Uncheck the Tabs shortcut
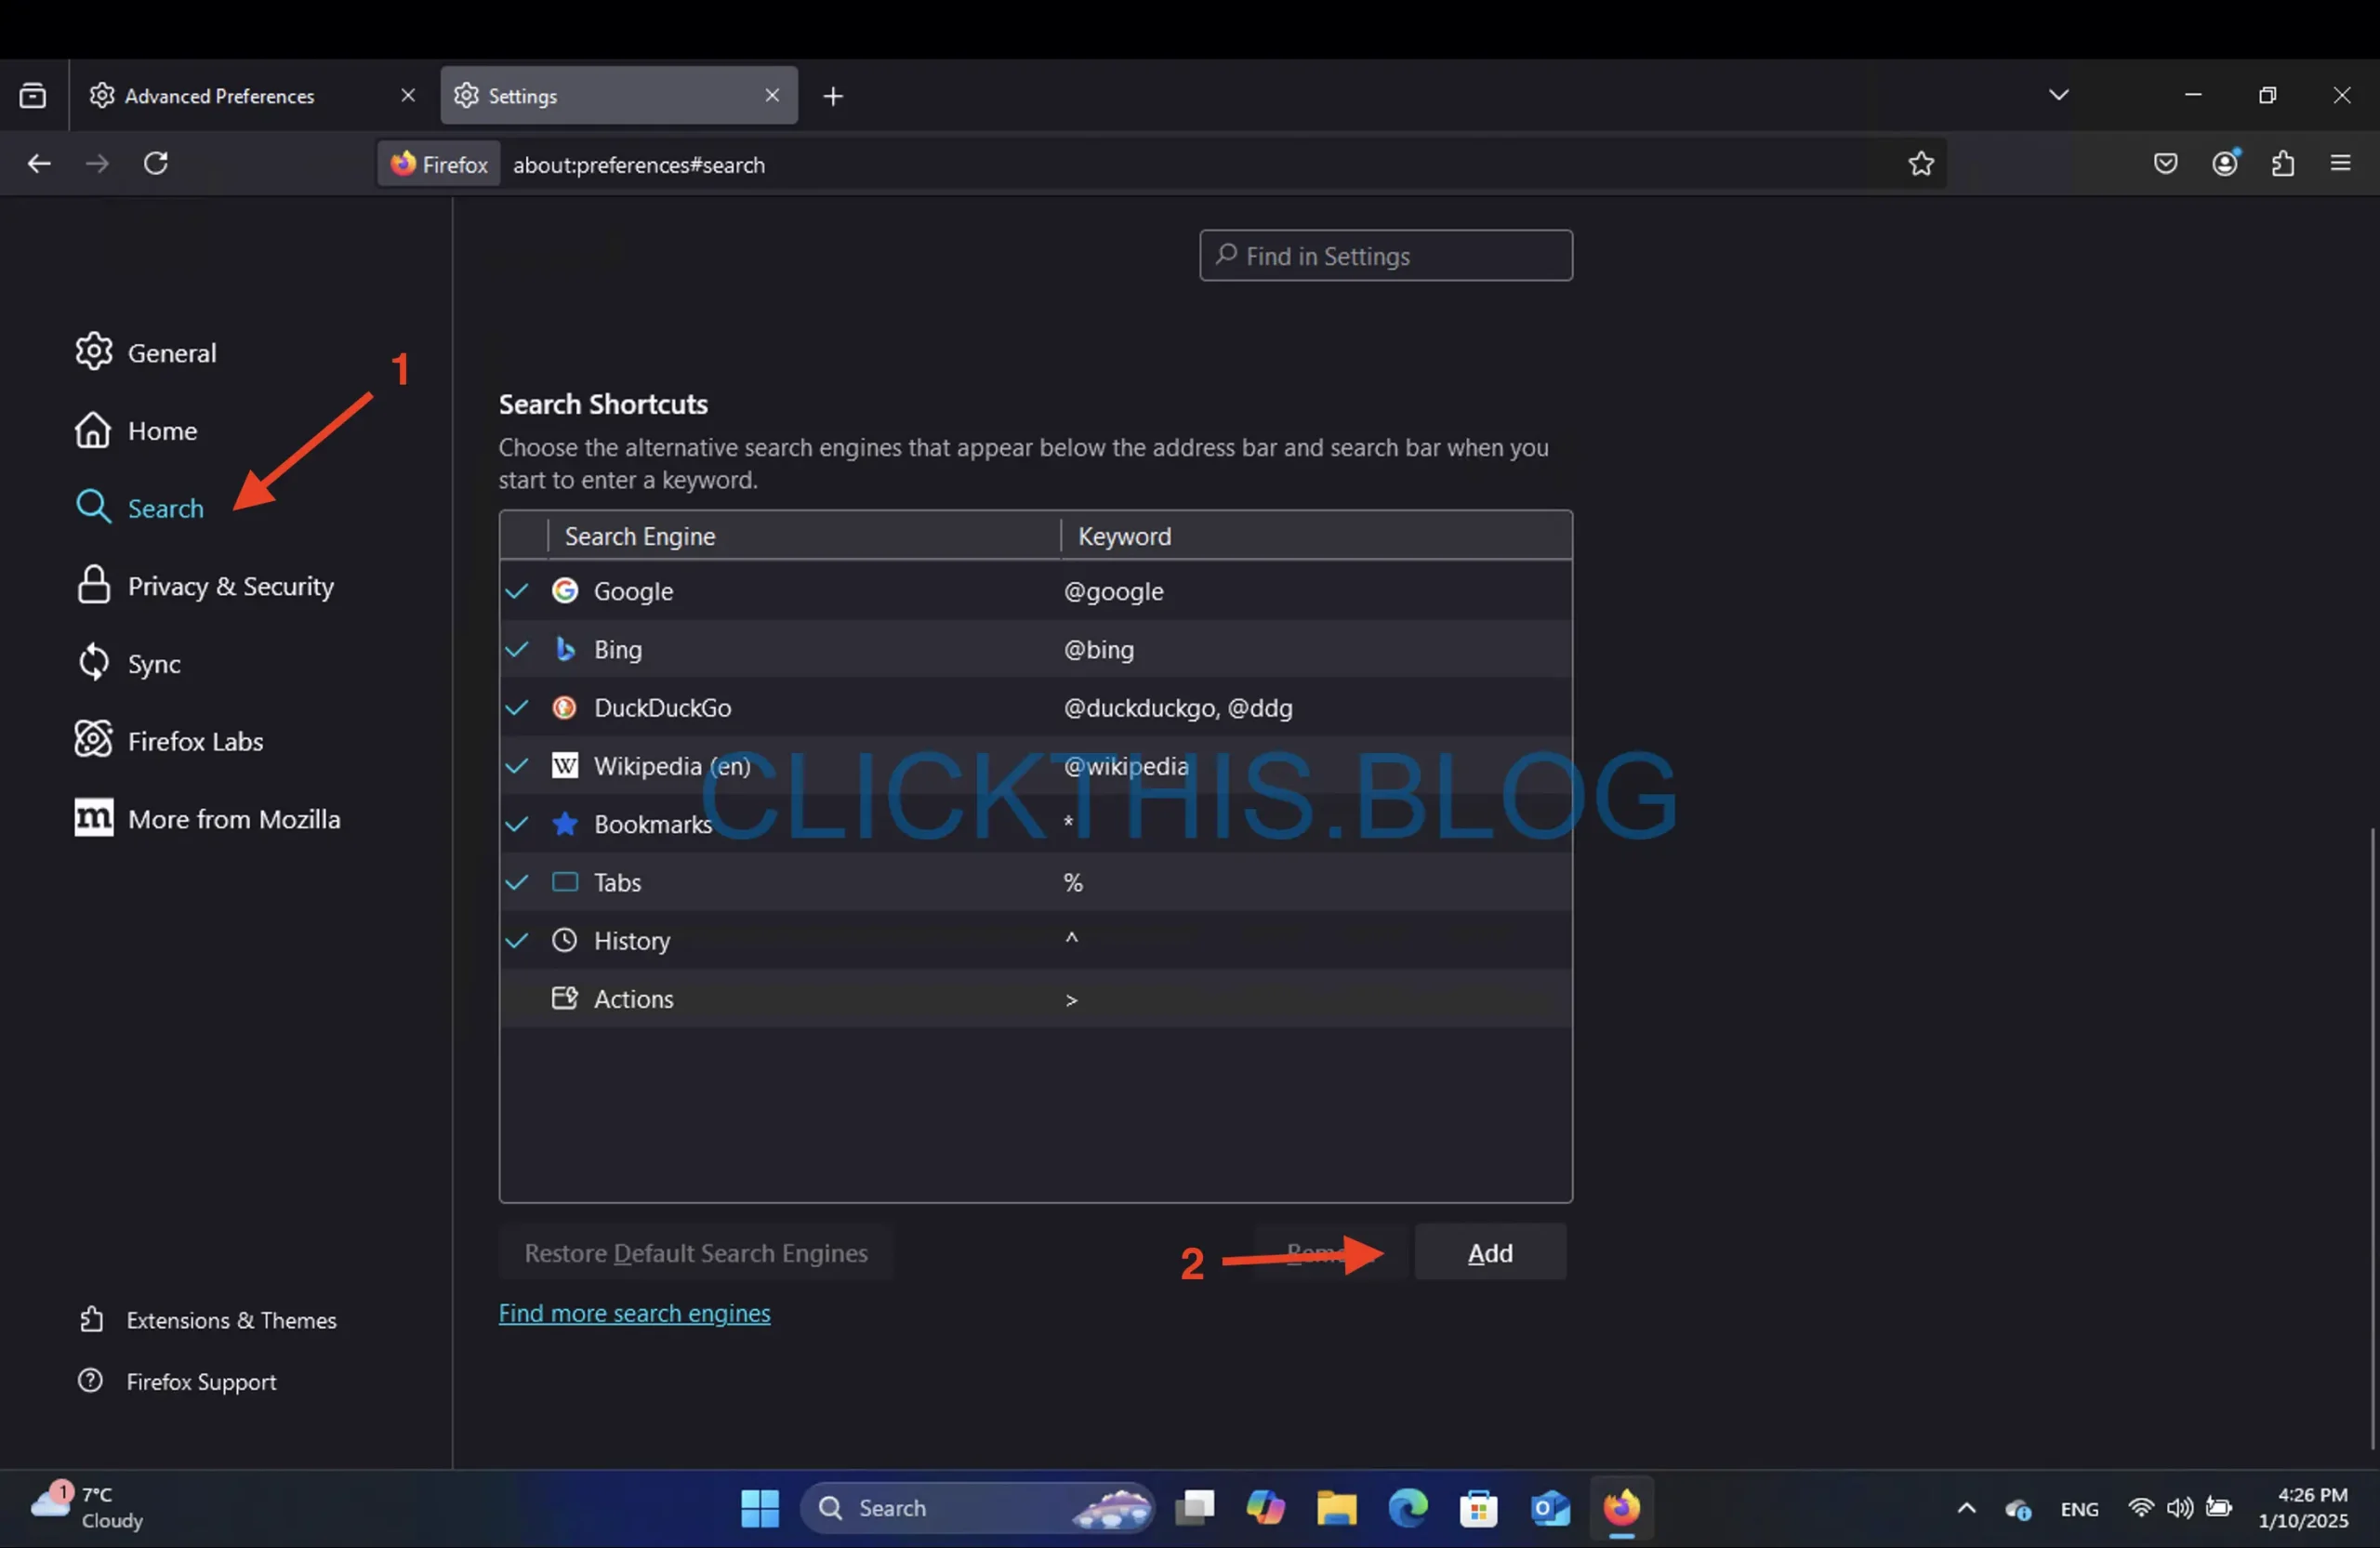Screen dimensions: 2380x1548 click(x=517, y=882)
